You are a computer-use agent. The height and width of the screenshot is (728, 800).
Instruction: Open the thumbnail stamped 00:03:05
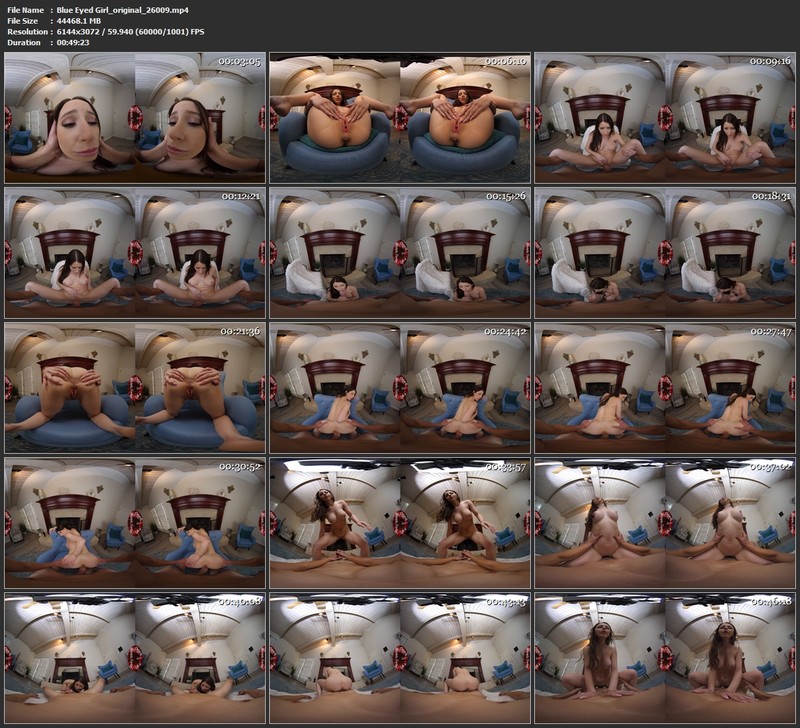tap(134, 117)
